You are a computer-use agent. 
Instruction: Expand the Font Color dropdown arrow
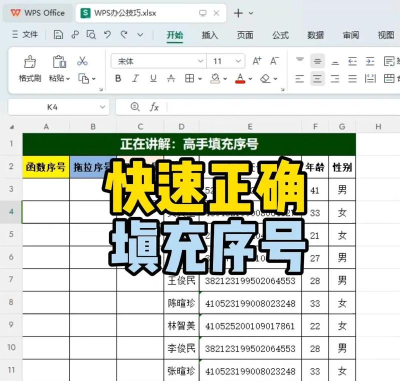coord(250,79)
